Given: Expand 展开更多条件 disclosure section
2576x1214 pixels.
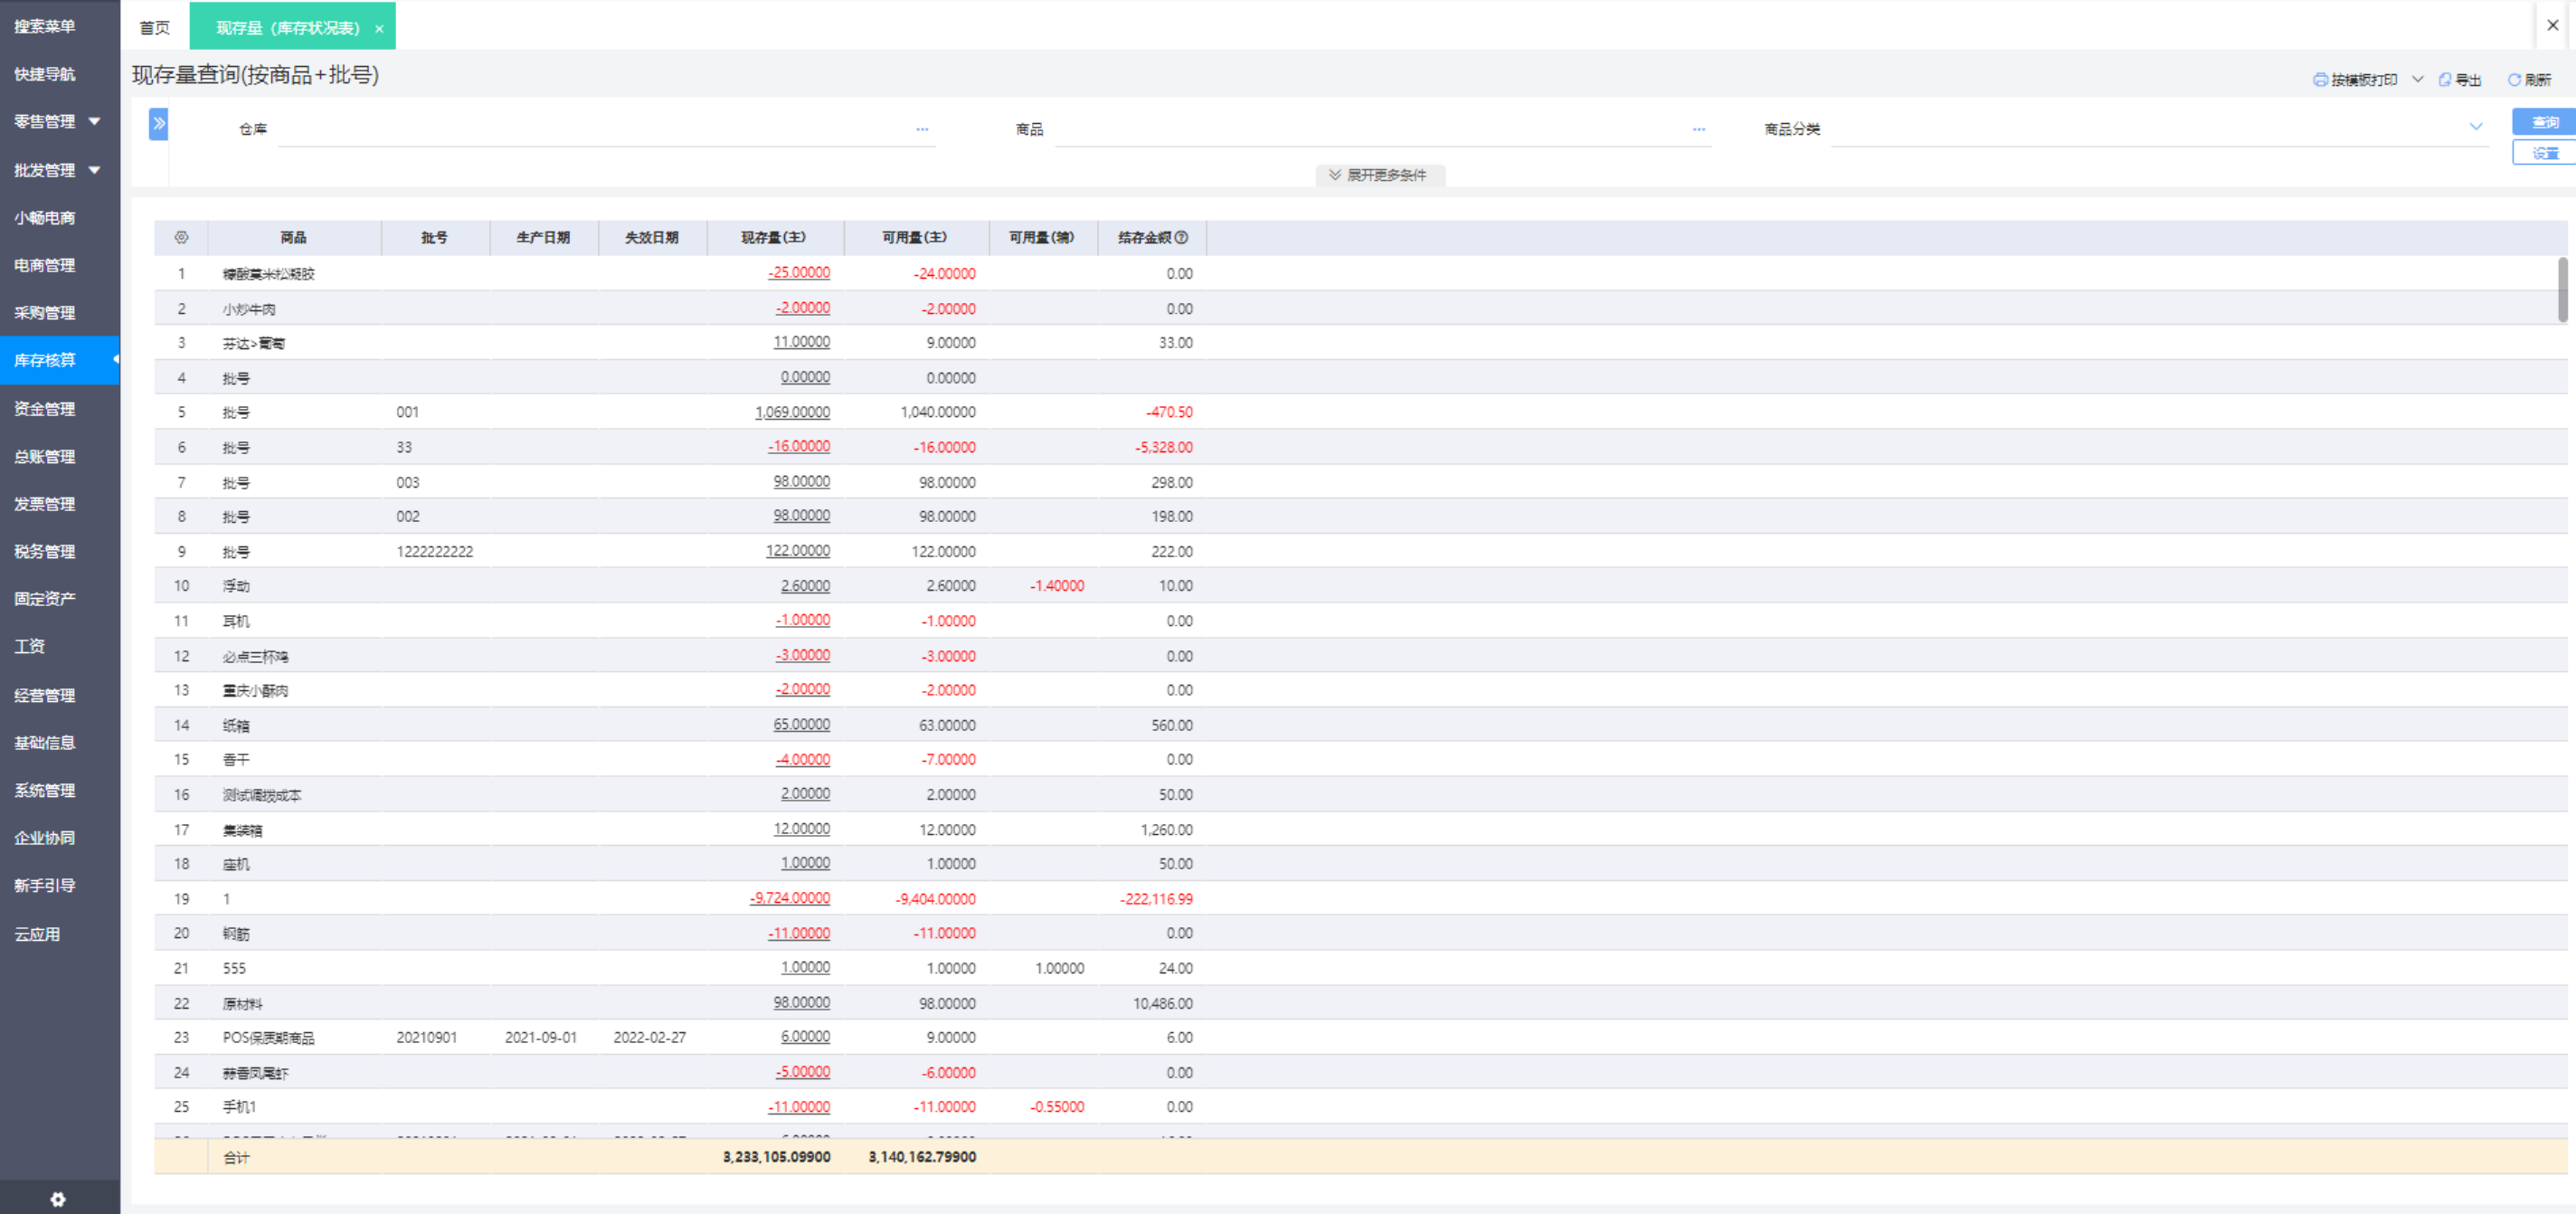Looking at the screenshot, I should click(x=1382, y=174).
